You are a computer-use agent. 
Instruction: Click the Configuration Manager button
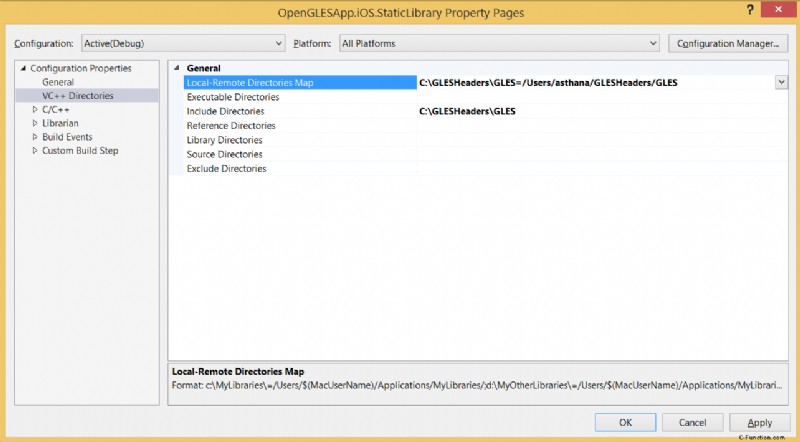(727, 44)
